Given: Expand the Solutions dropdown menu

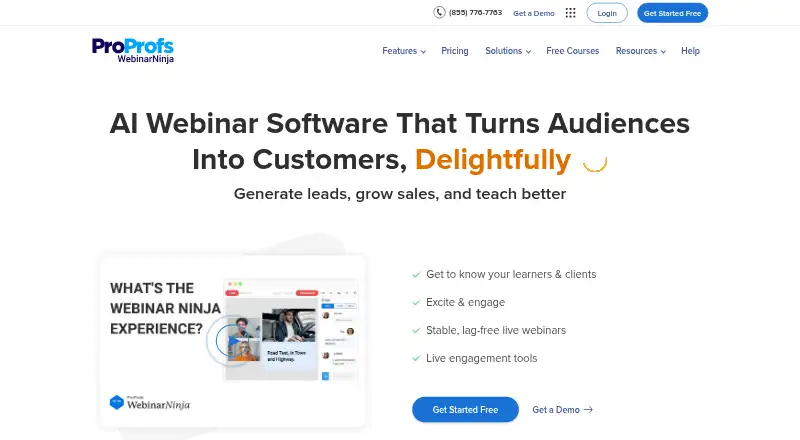Looking at the screenshot, I should tap(508, 51).
